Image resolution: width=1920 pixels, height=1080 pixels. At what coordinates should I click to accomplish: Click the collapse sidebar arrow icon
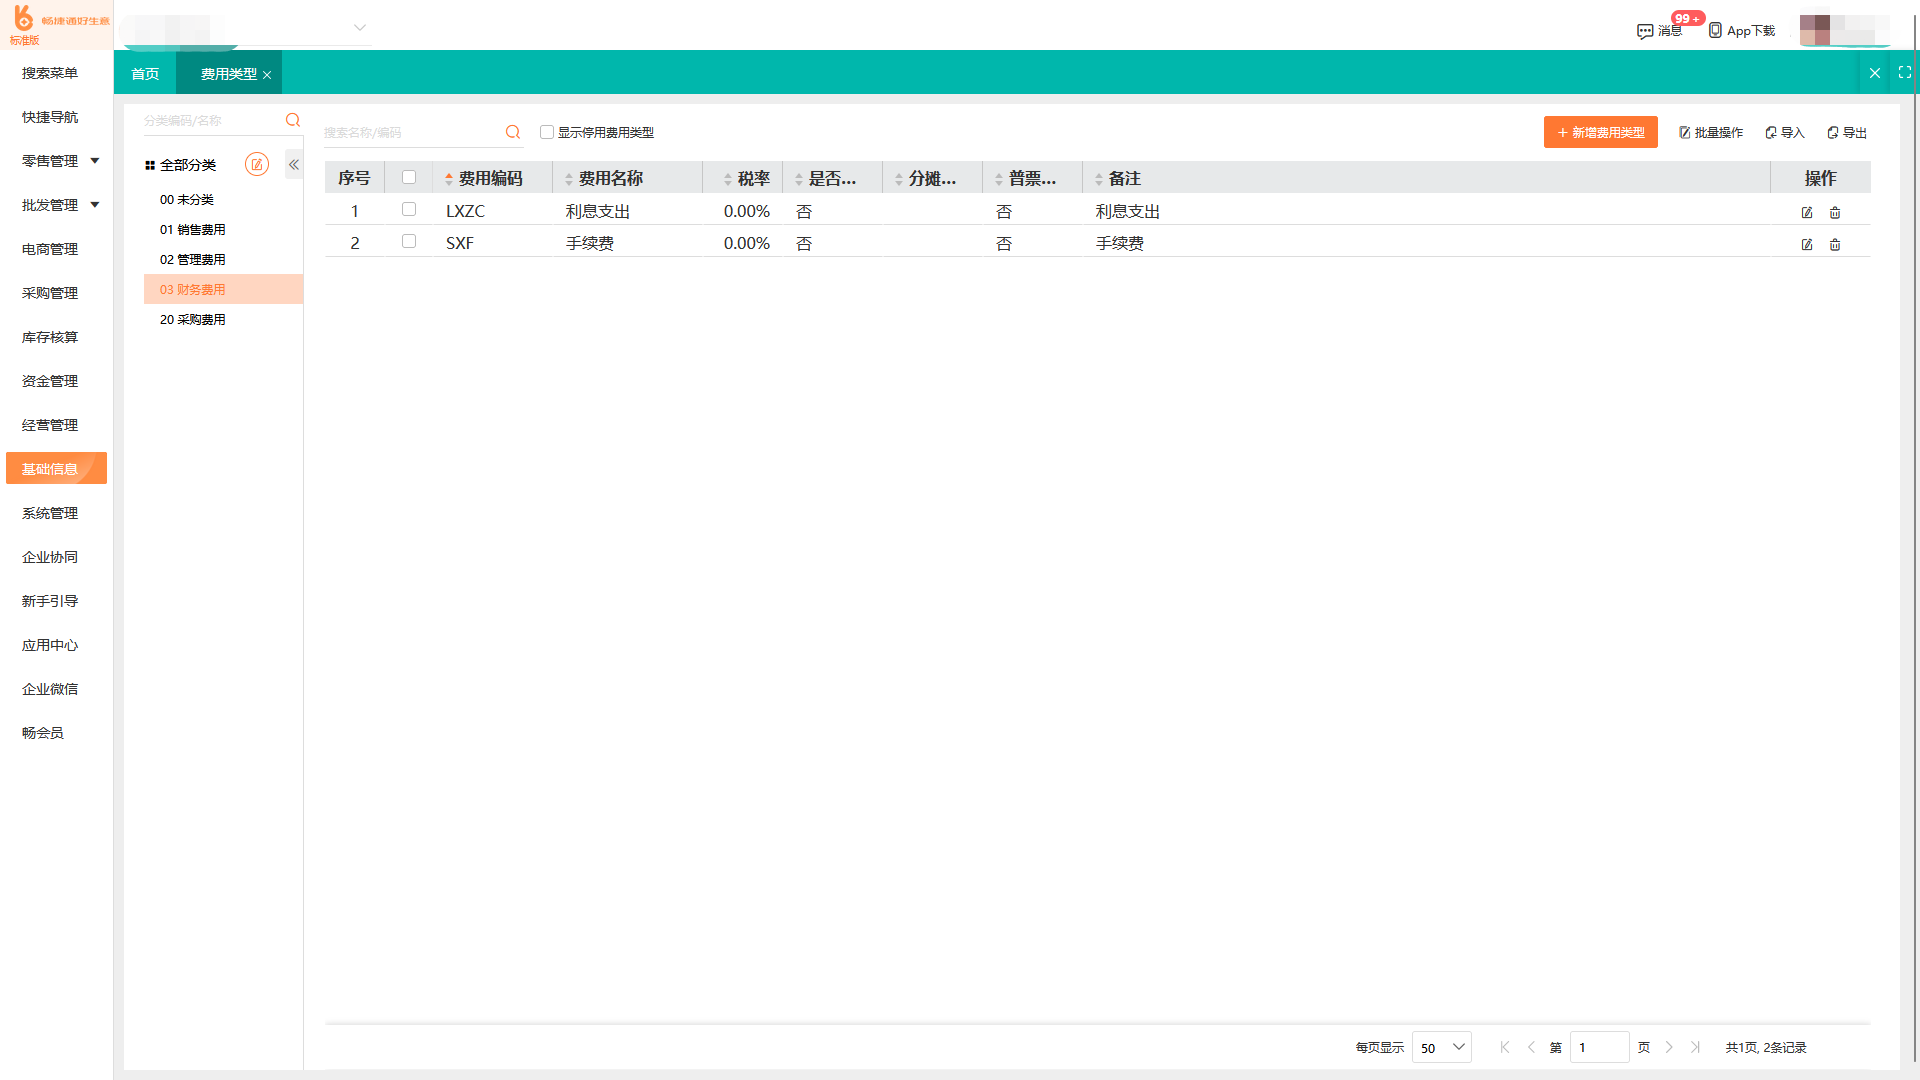(x=294, y=164)
